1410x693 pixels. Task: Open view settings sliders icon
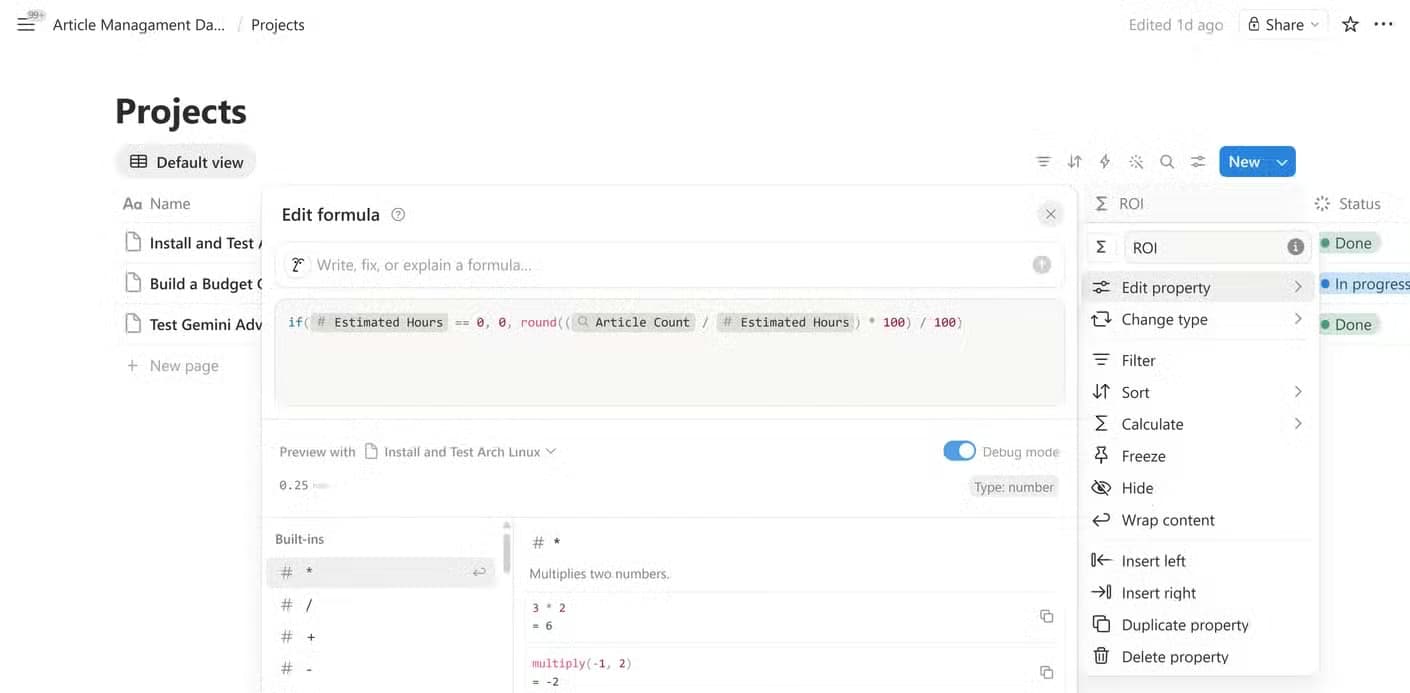(x=1198, y=162)
